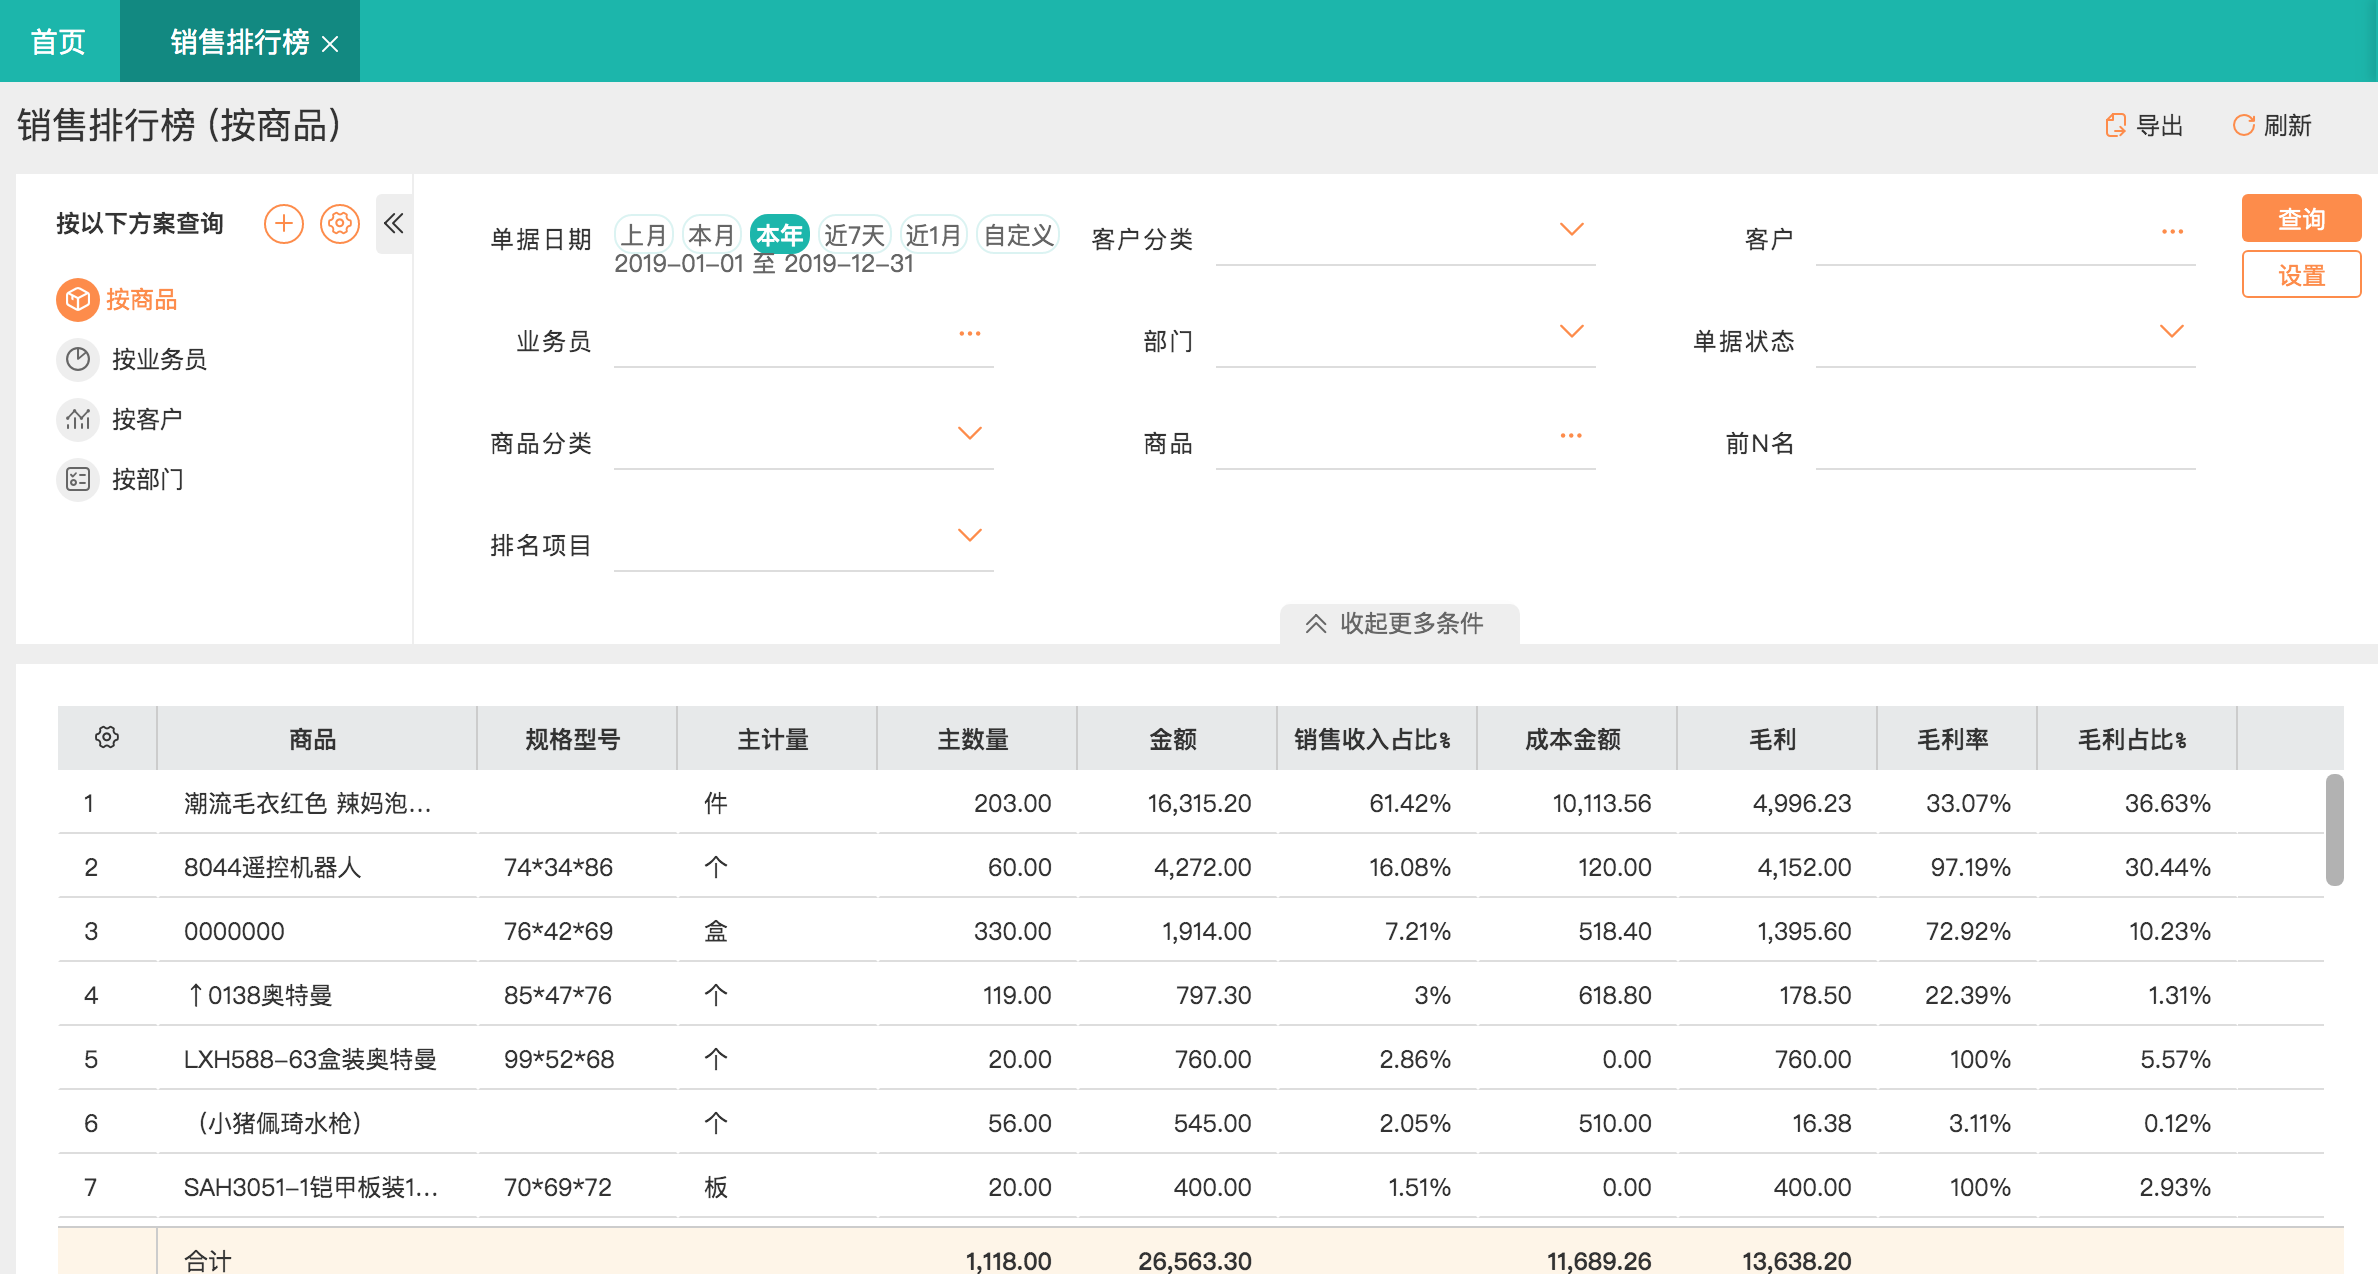Screen dimensions: 2378x1274
Task: Select 本年 date filter tab
Action: click(x=779, y=233)
